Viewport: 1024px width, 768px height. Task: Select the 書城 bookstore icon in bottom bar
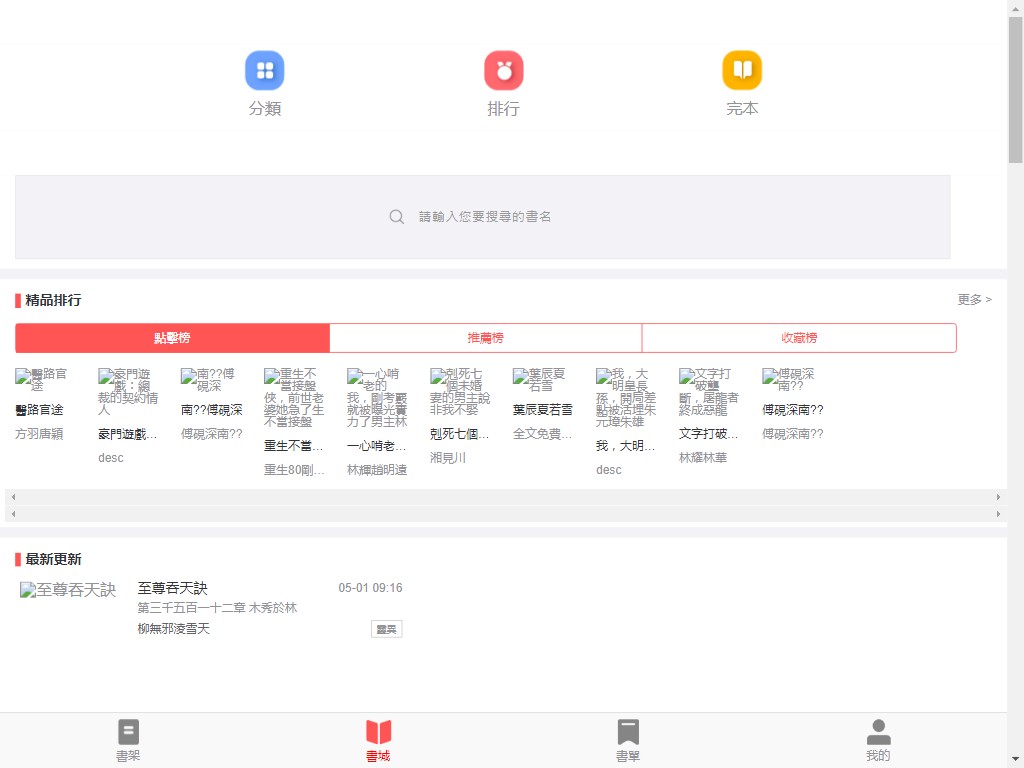coord(378,732)
